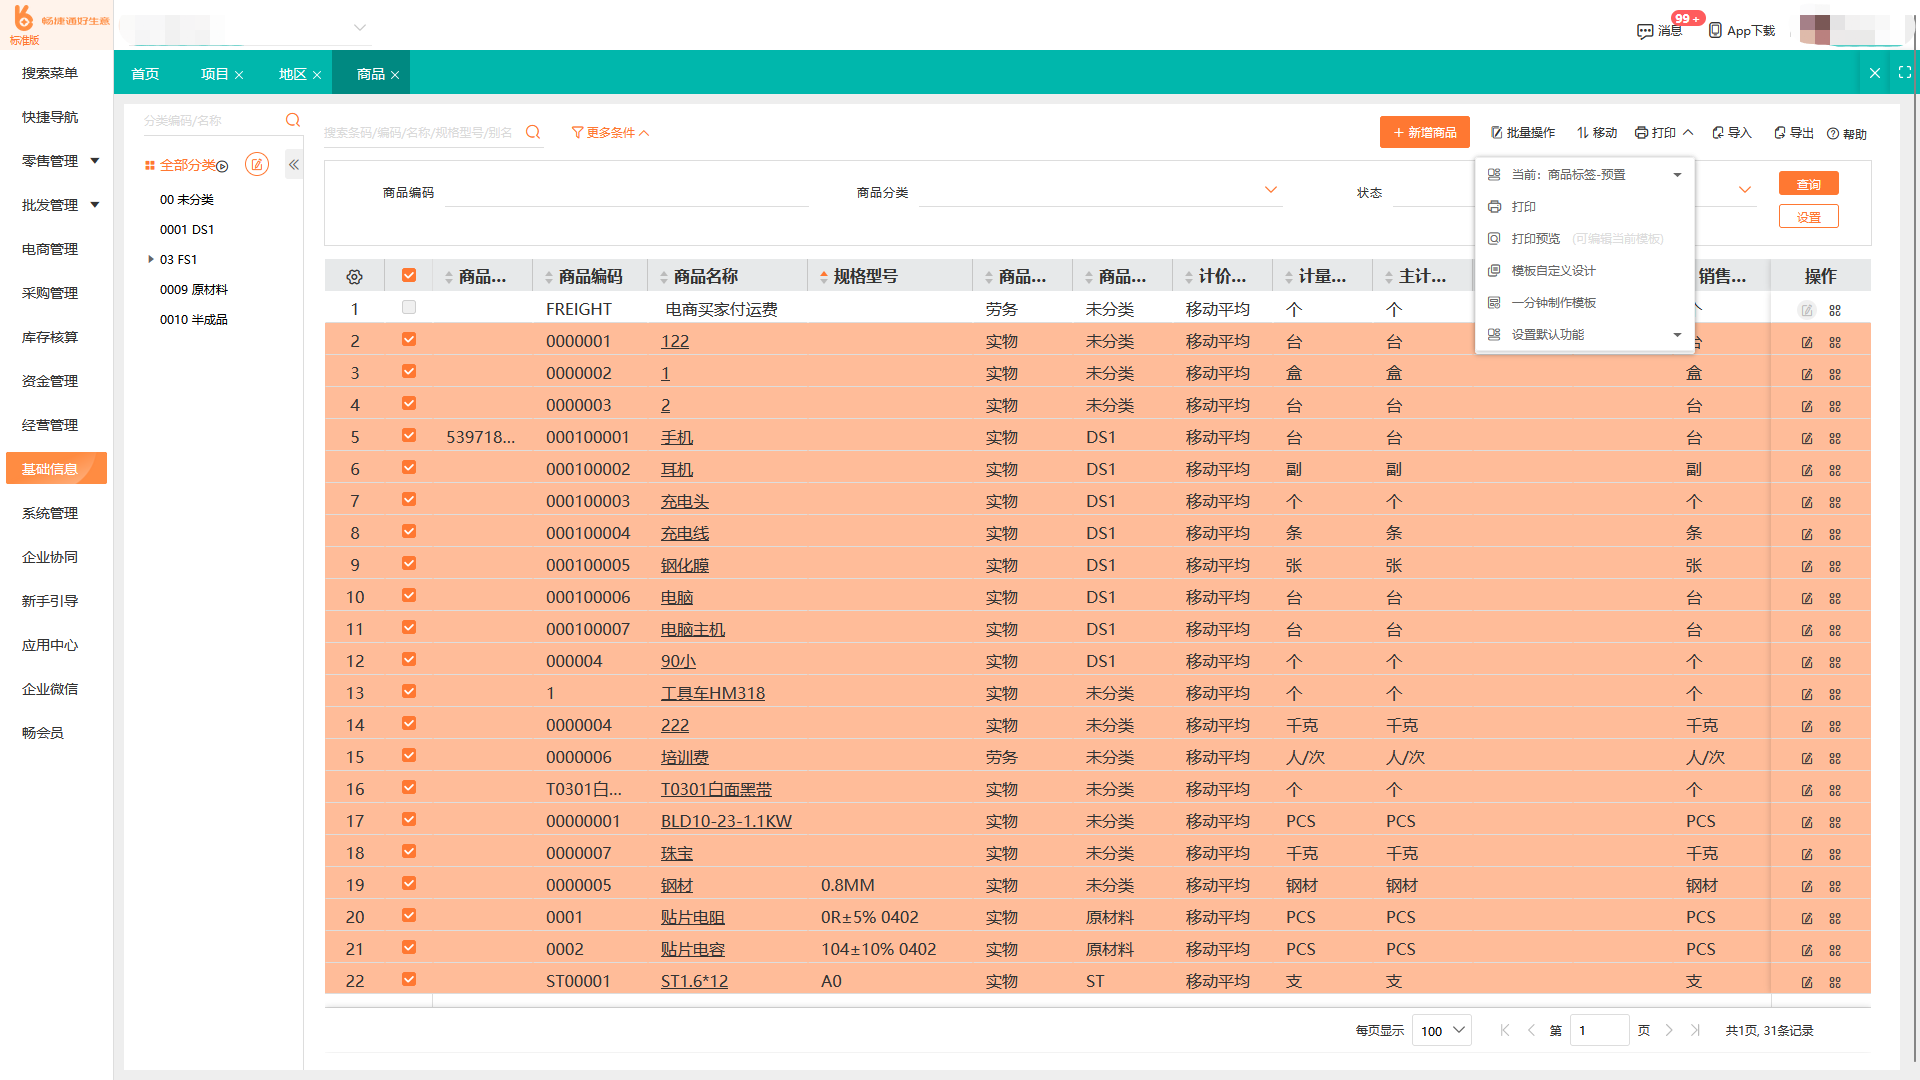The image size is (1920, 1080).
Task: Expand the print options chevron menu
Action: coord(1689,132)
